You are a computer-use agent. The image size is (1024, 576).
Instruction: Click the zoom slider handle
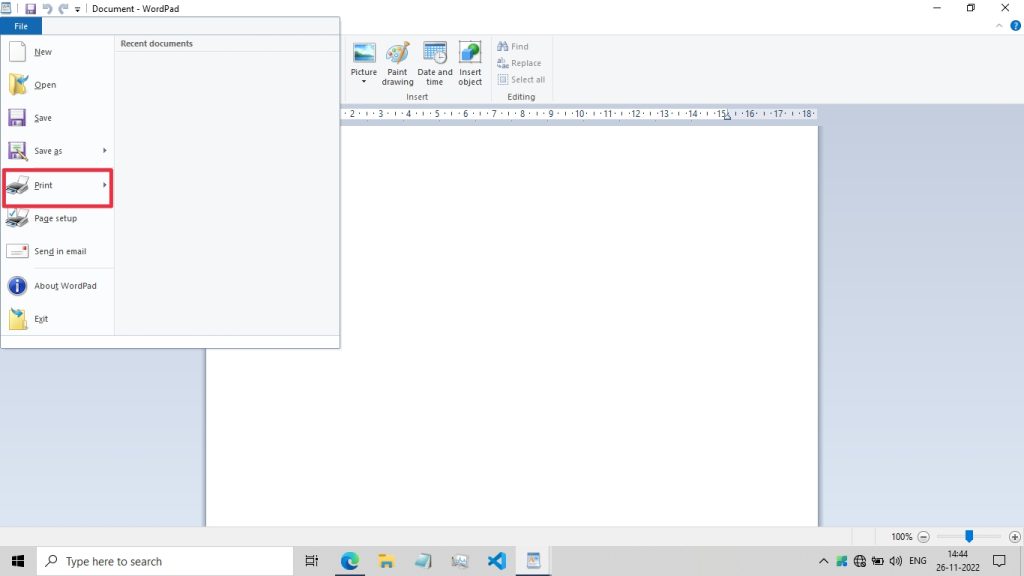point(969,536)
